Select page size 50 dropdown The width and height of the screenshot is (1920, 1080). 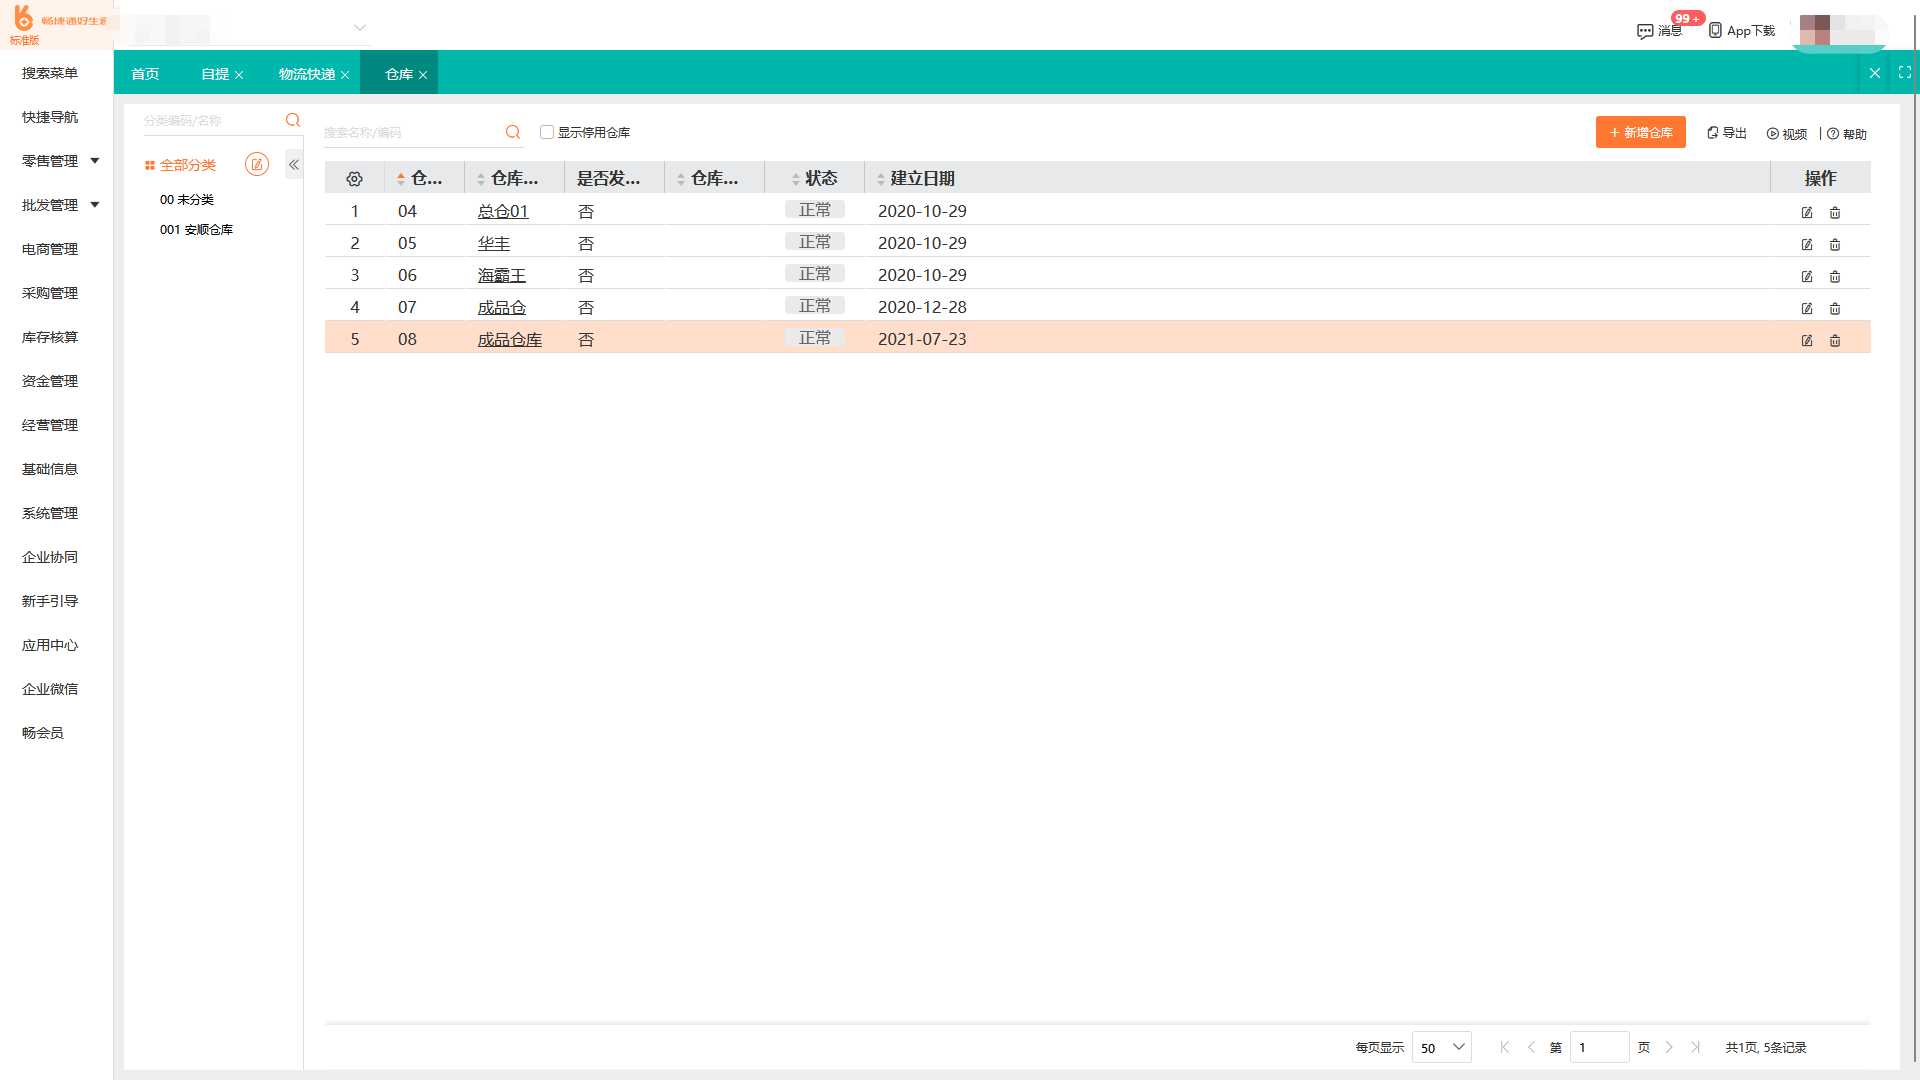pos(1439,1047)
